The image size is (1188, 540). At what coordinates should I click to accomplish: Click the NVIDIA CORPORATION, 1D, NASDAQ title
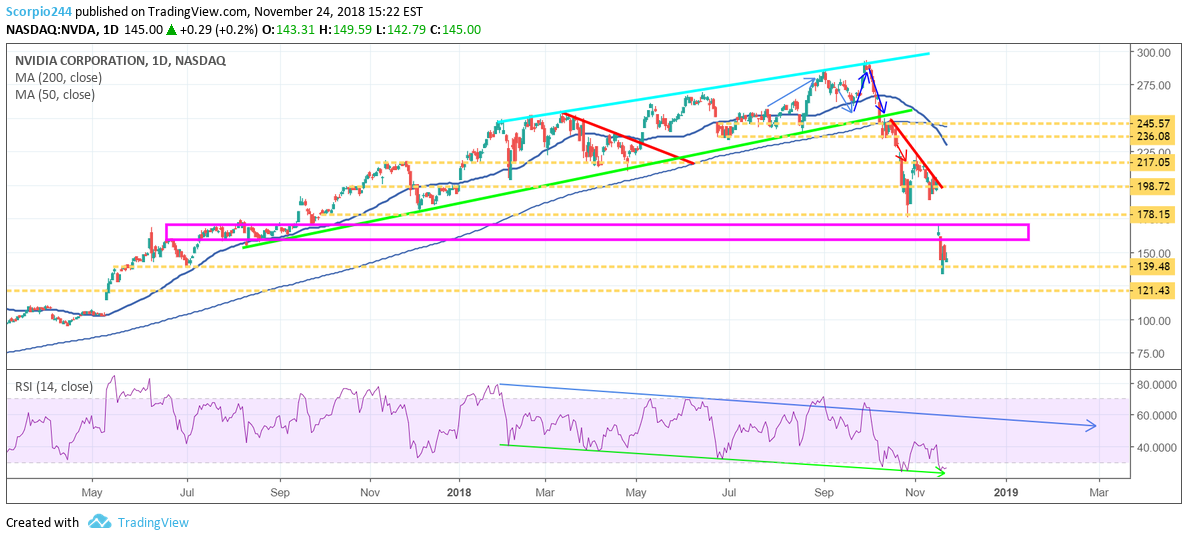(x=118, y=61)
